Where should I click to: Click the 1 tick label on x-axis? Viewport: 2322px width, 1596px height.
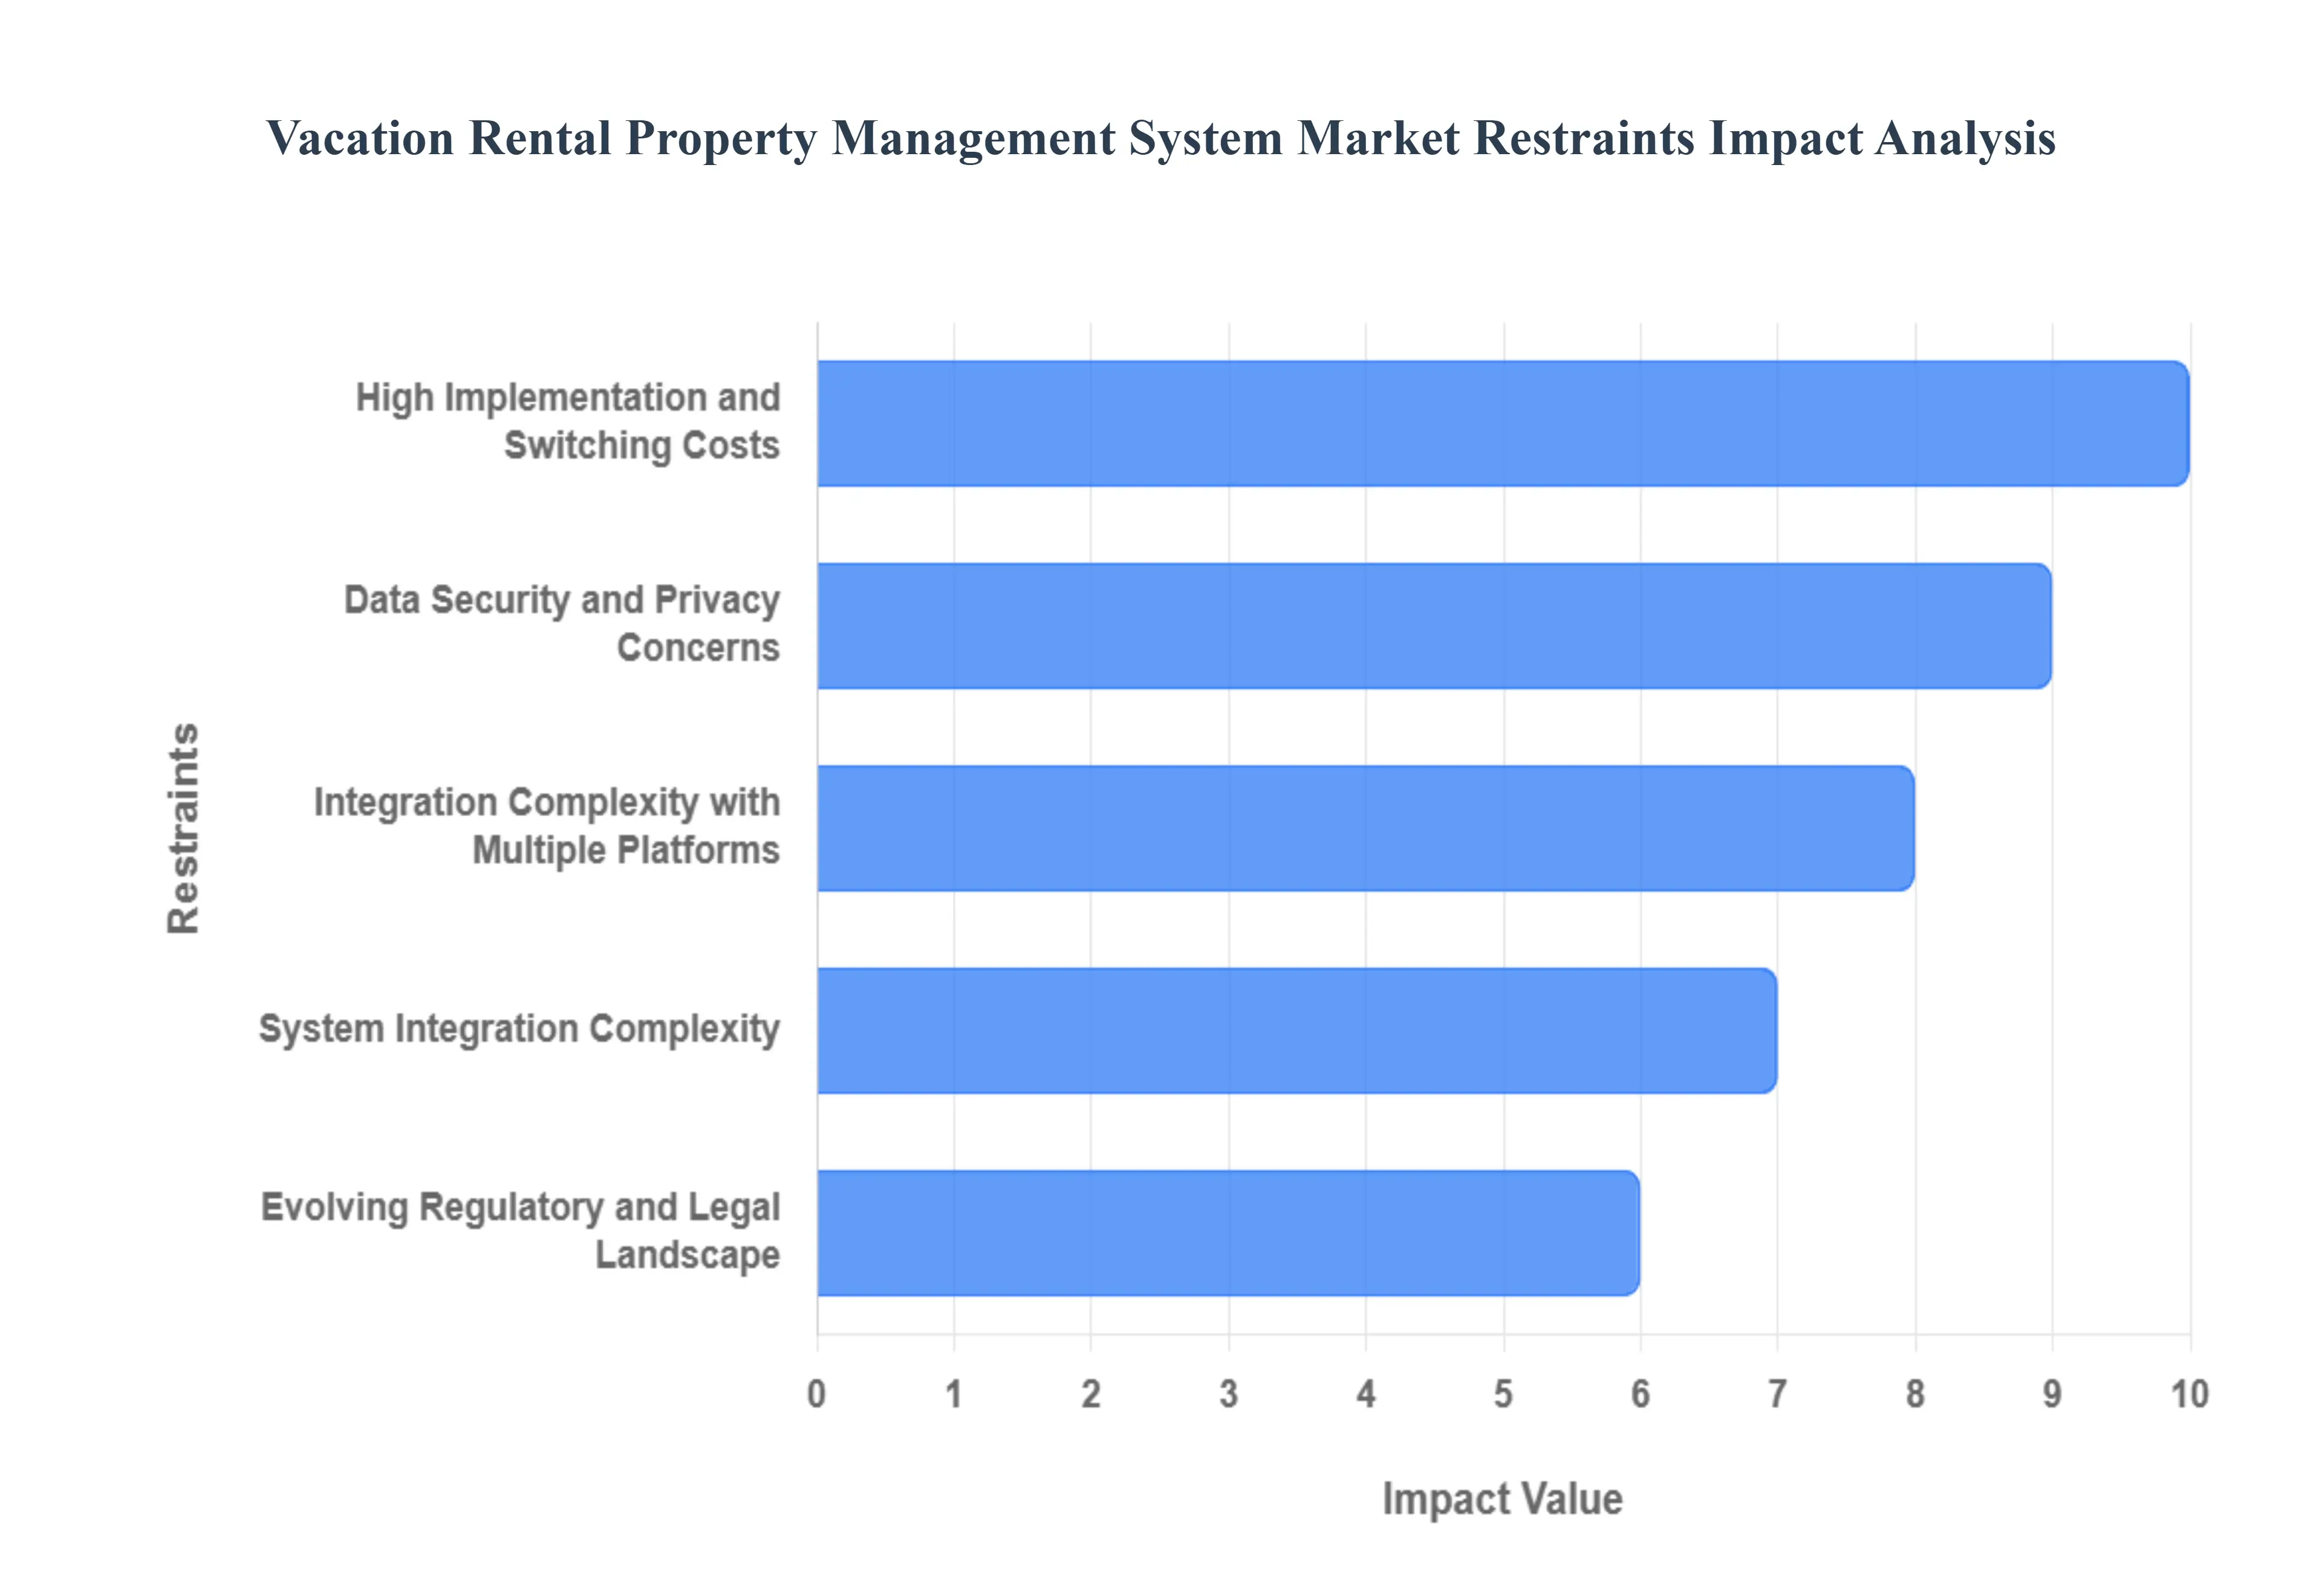tap(954, 1394)
